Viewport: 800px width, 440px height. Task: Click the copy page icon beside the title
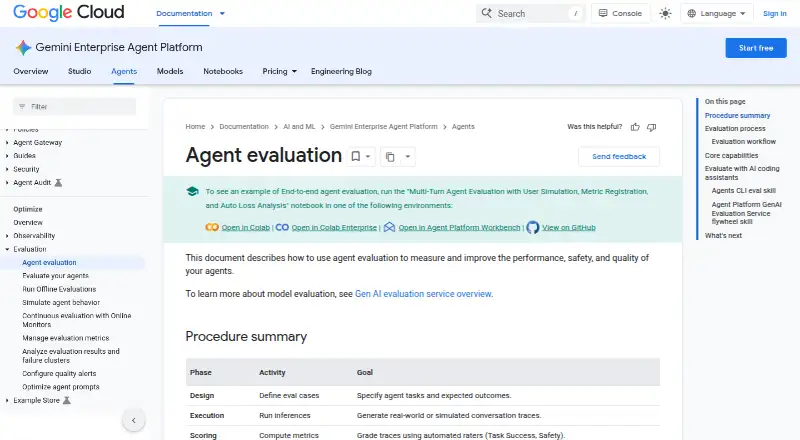point(390,157)
